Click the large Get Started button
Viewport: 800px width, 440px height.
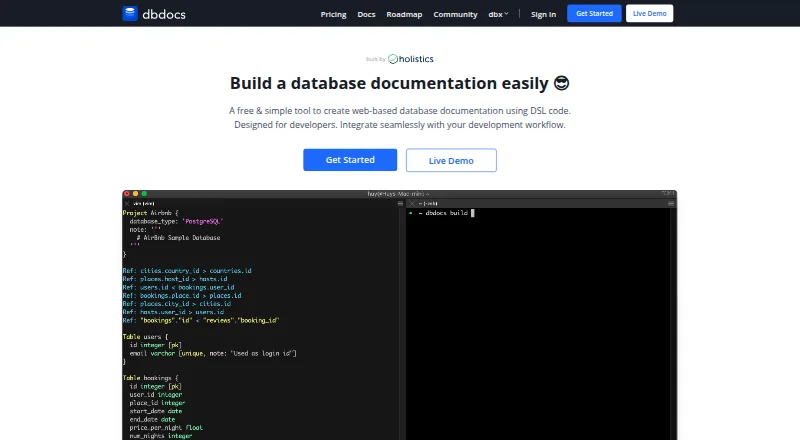(350, 160)
